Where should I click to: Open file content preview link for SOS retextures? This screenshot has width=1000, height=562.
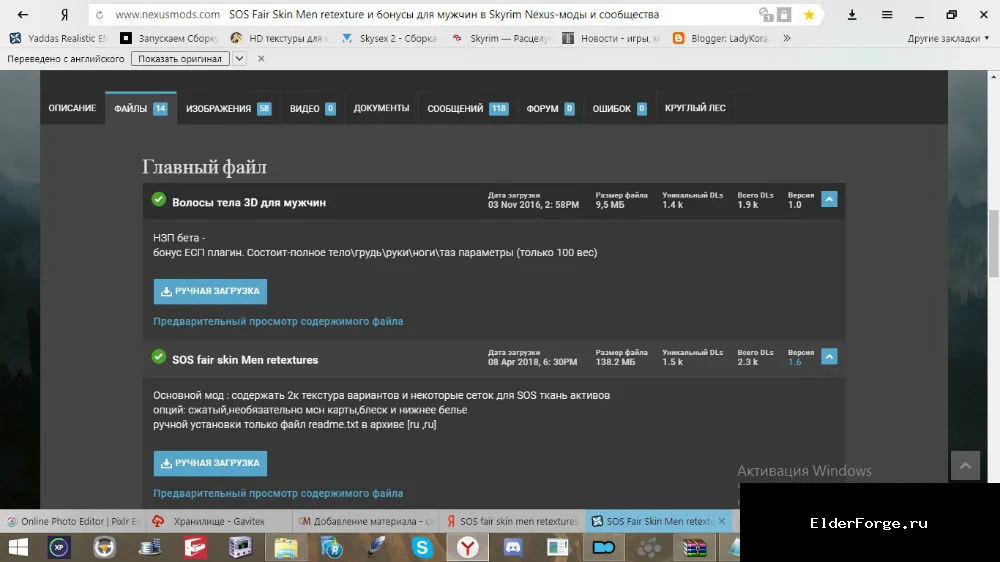(x=278, y=493)
